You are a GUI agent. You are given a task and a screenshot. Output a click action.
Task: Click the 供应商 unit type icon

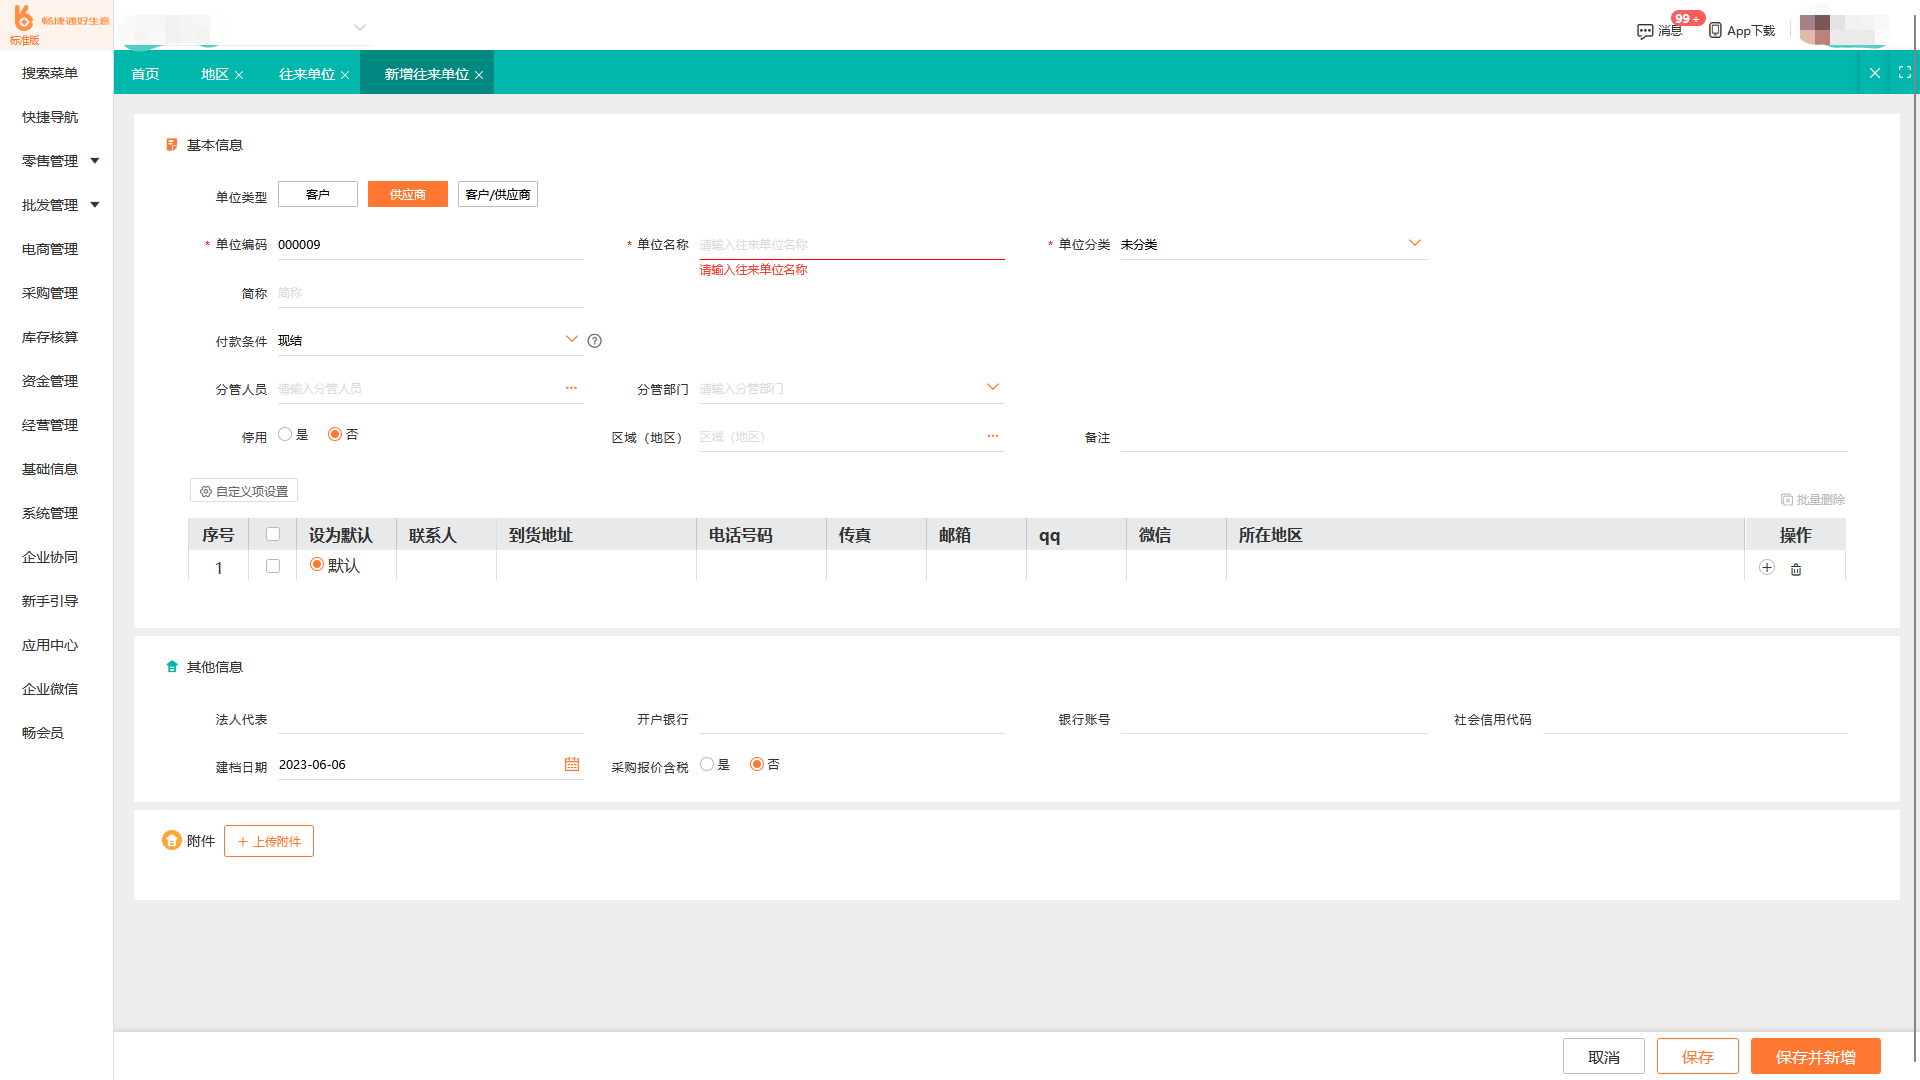pos(407,194)
